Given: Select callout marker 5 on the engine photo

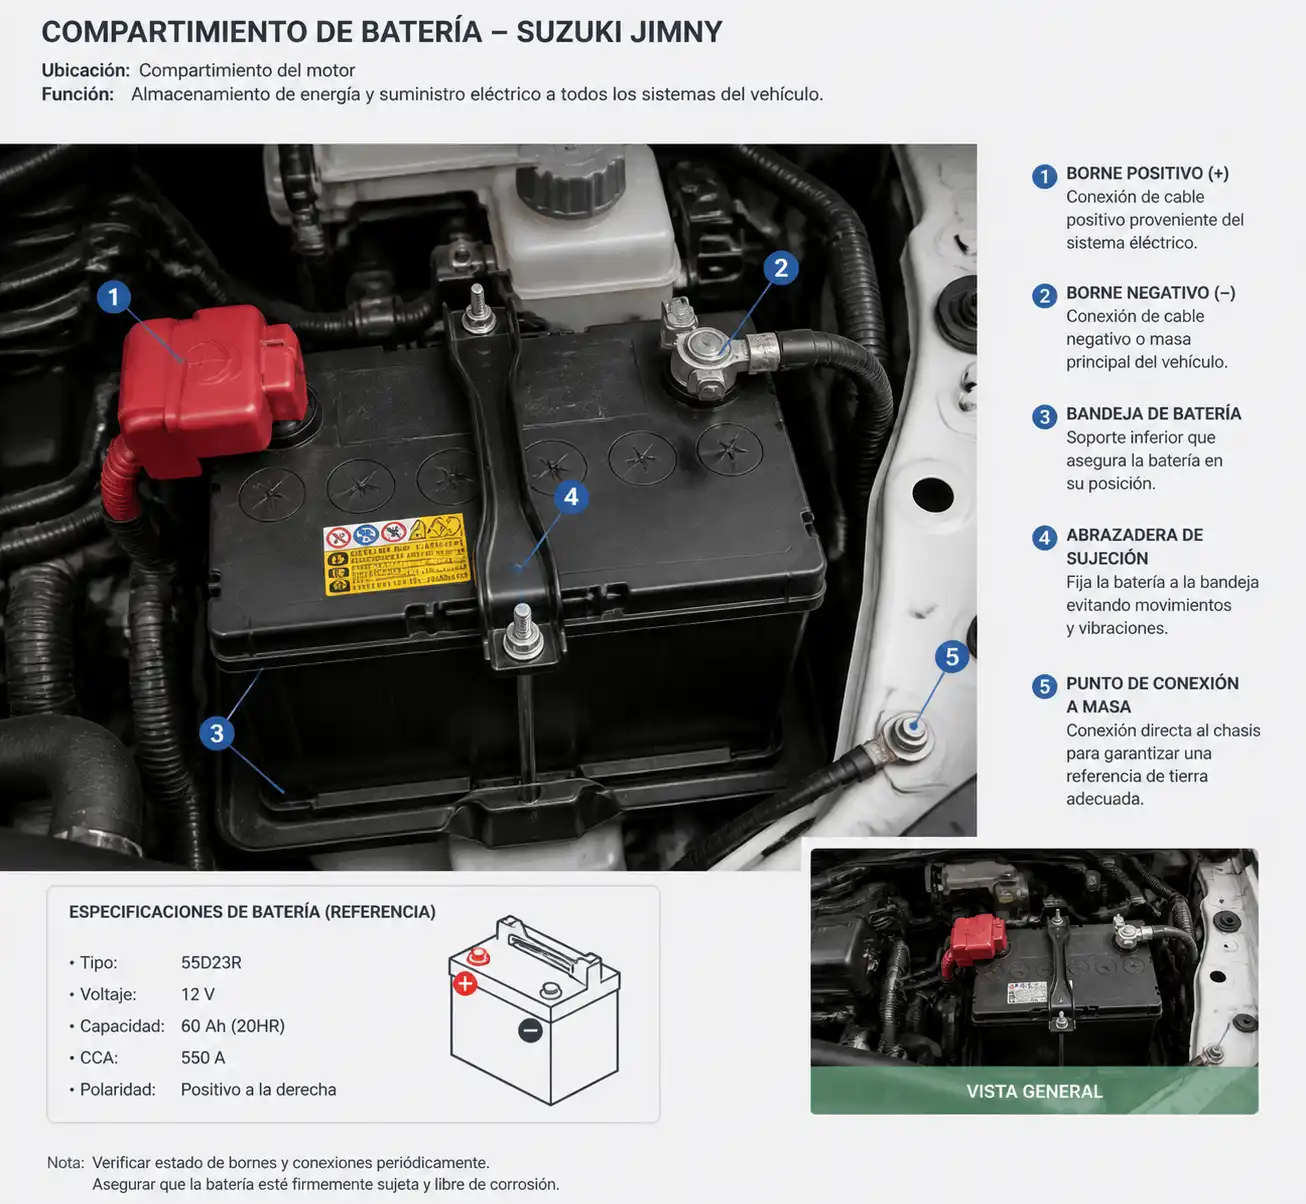Looking at the screenshot, I should [x=952, y=657].
